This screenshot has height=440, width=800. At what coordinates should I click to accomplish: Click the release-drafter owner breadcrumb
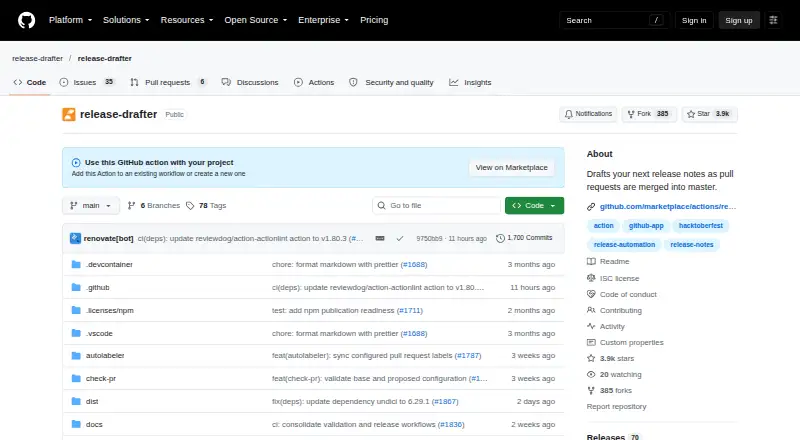(x=37, y=59)
